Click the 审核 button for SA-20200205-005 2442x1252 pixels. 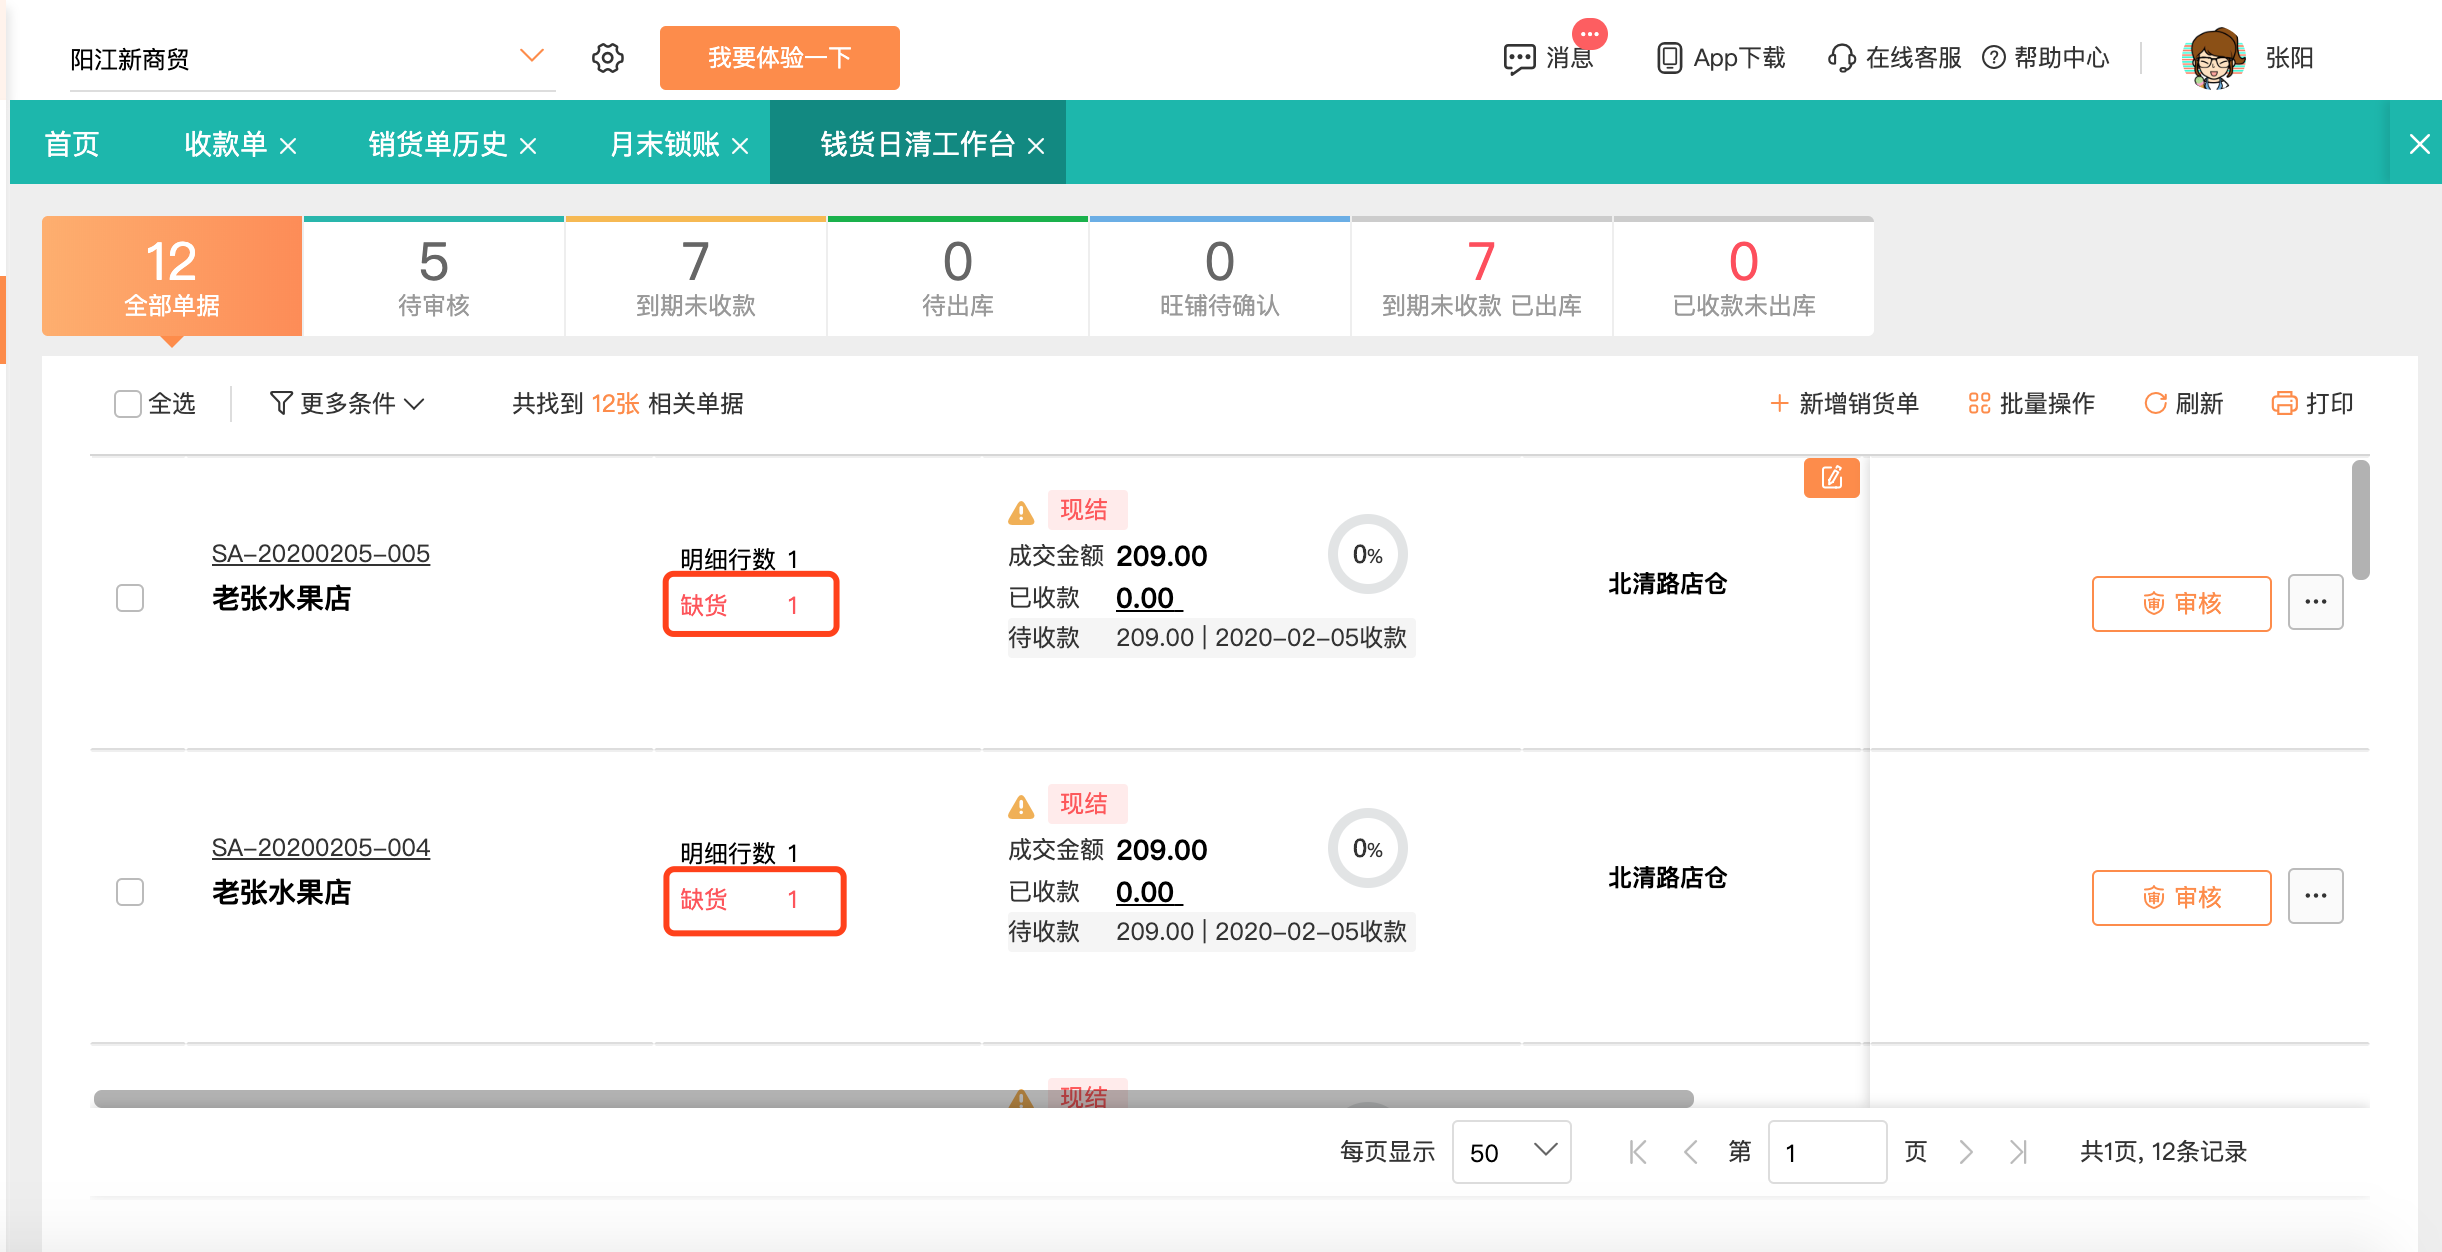click(2179, 602)
